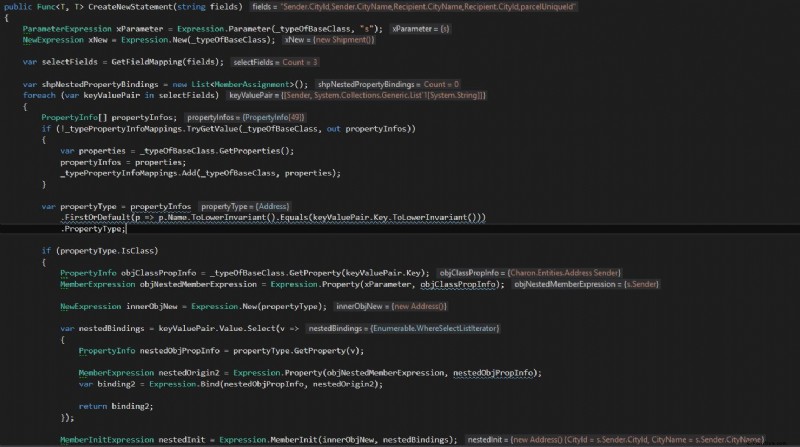Click the 'return binding2;' statement

(x=111, y=405)
